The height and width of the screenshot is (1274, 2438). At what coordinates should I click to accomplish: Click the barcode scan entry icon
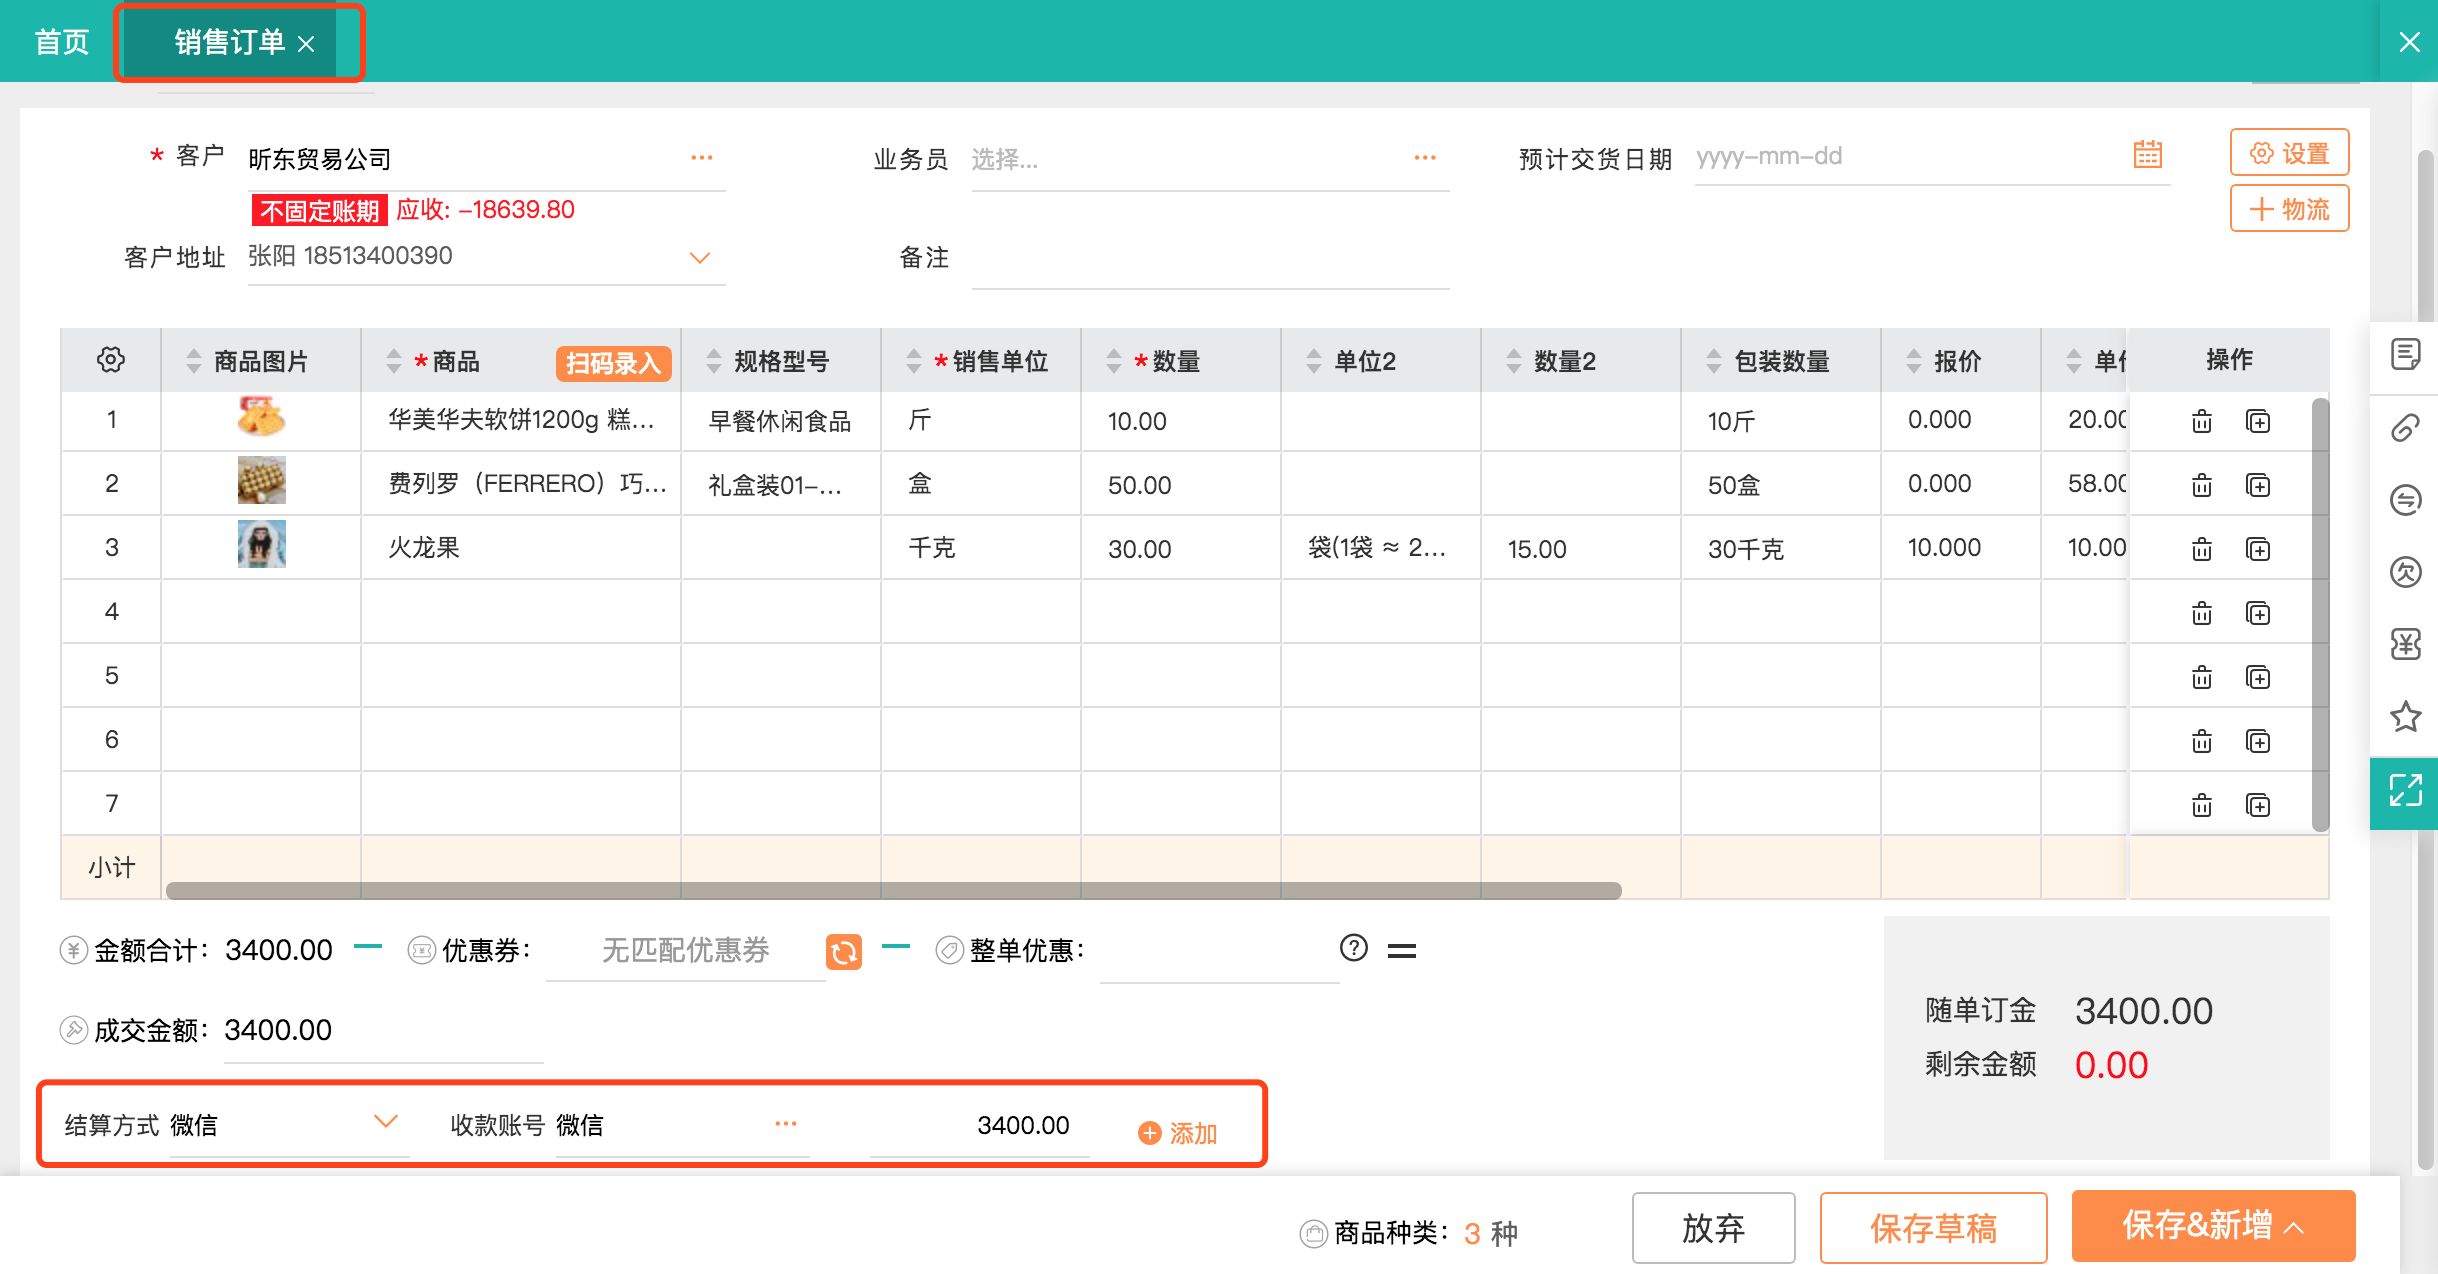pyautogui.click(x=614, y=361)
